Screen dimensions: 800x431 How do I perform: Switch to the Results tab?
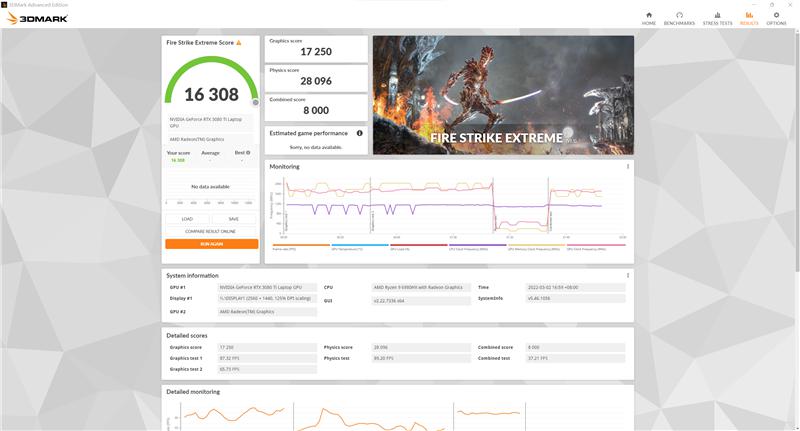[x=749, y=18]
